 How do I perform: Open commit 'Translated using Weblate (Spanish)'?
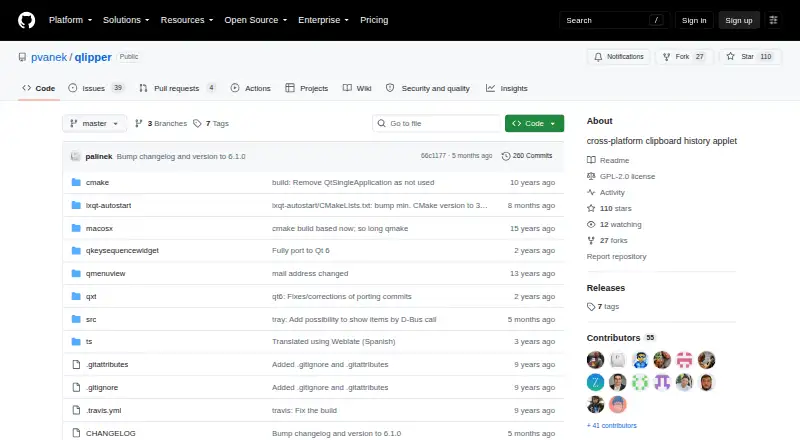coord(333,341)
